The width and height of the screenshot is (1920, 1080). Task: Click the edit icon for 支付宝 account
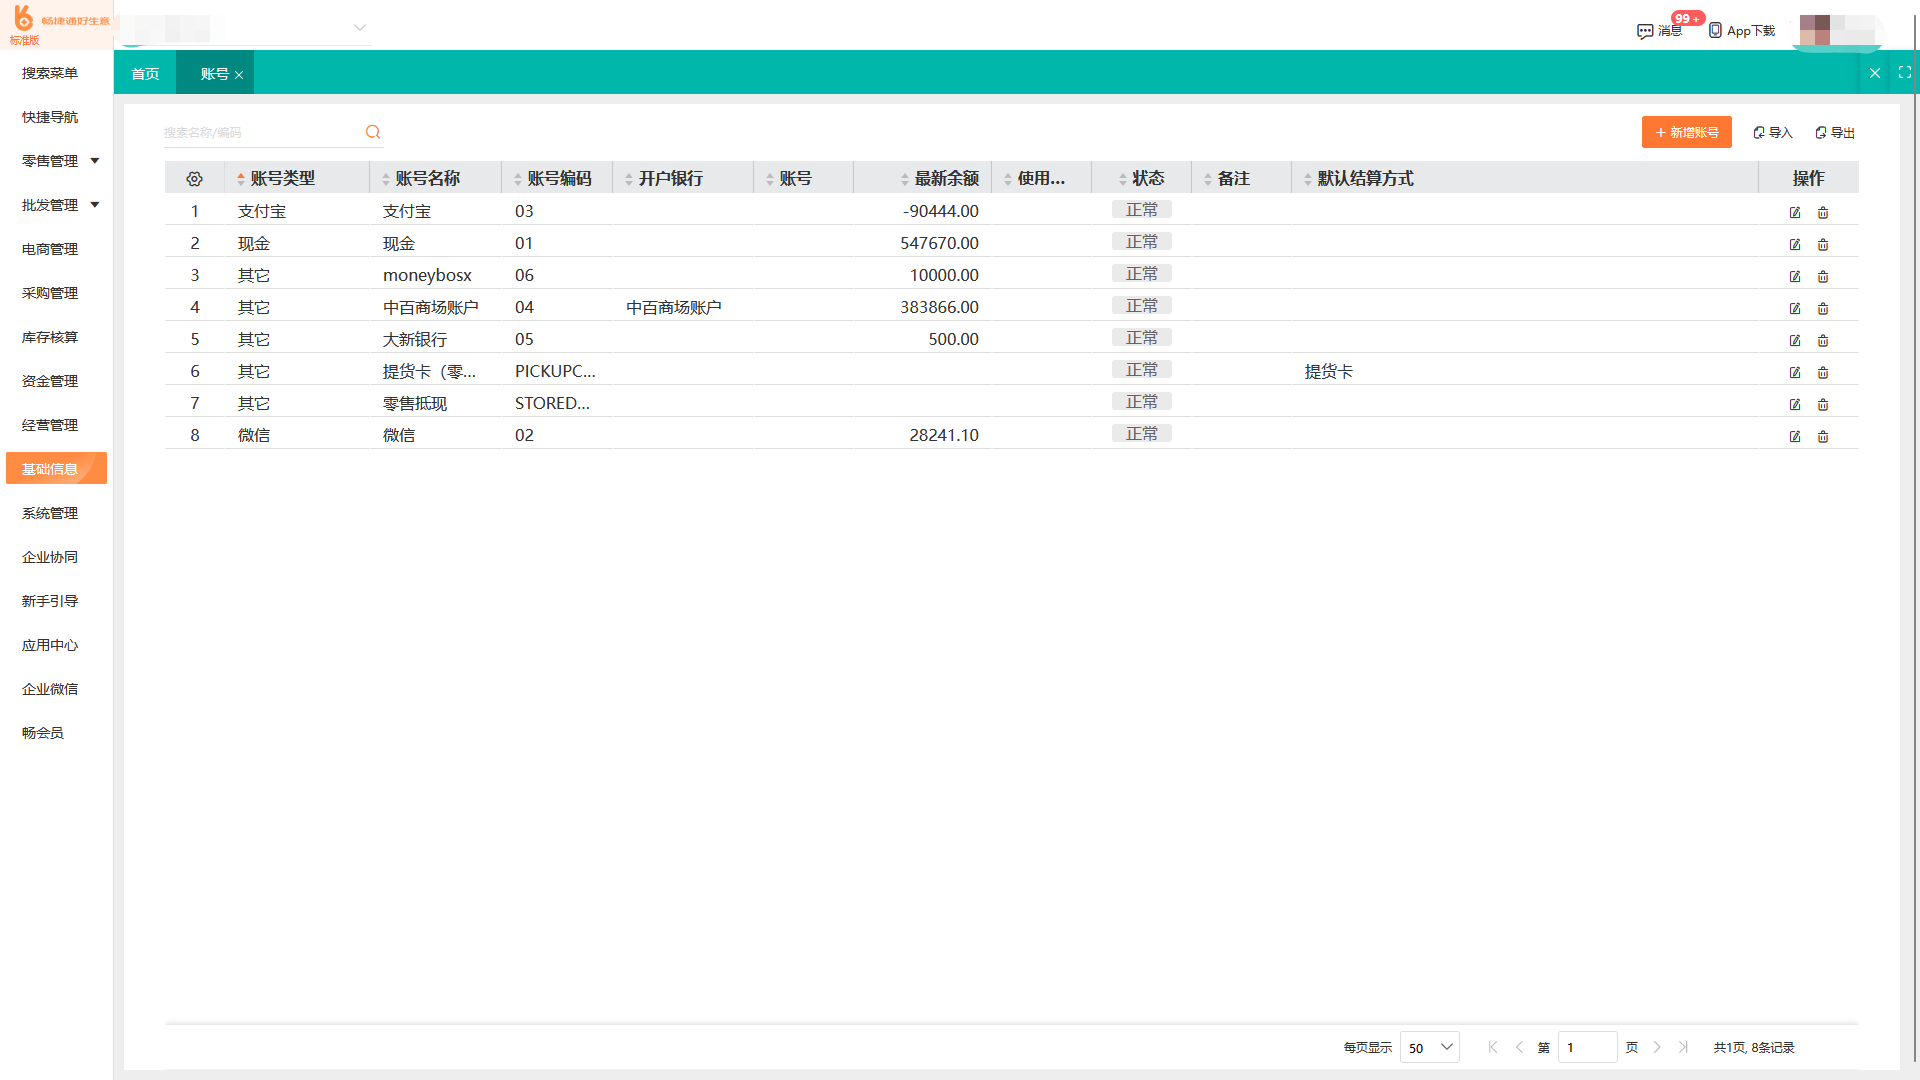(x=1795, y=211)
